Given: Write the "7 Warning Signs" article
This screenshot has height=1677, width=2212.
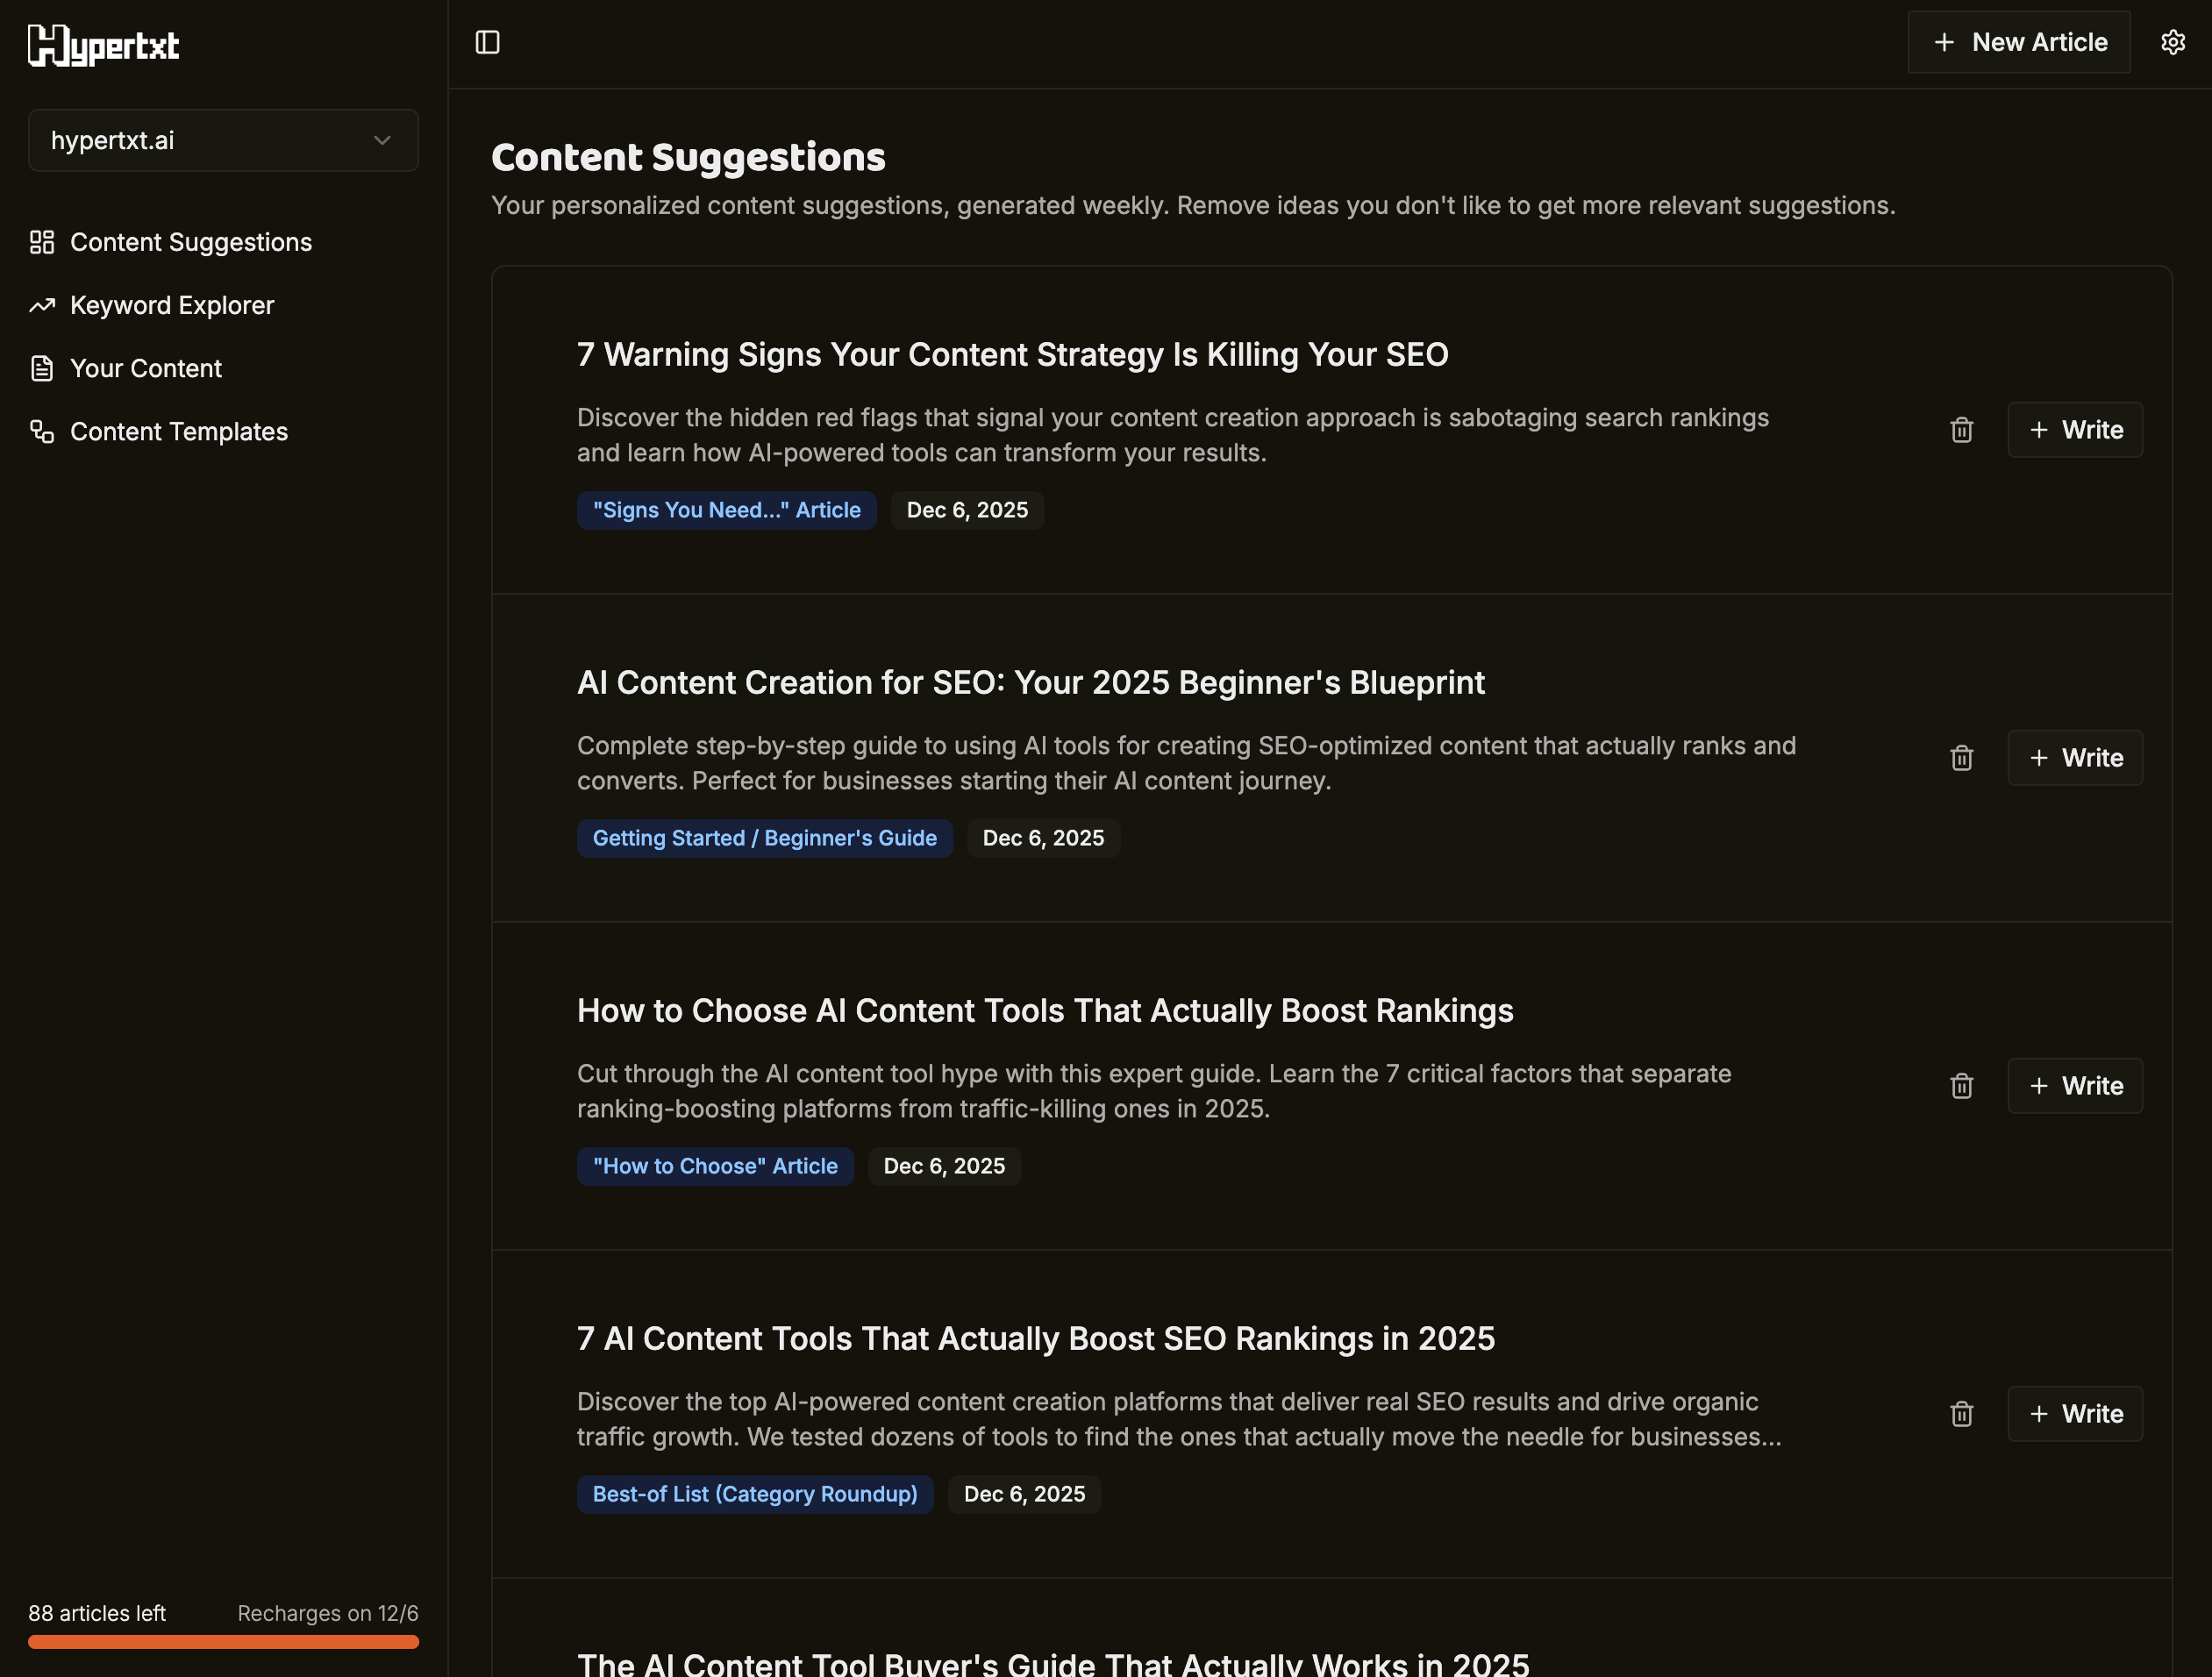Looking at the screenshot, I should (2074, 429).
